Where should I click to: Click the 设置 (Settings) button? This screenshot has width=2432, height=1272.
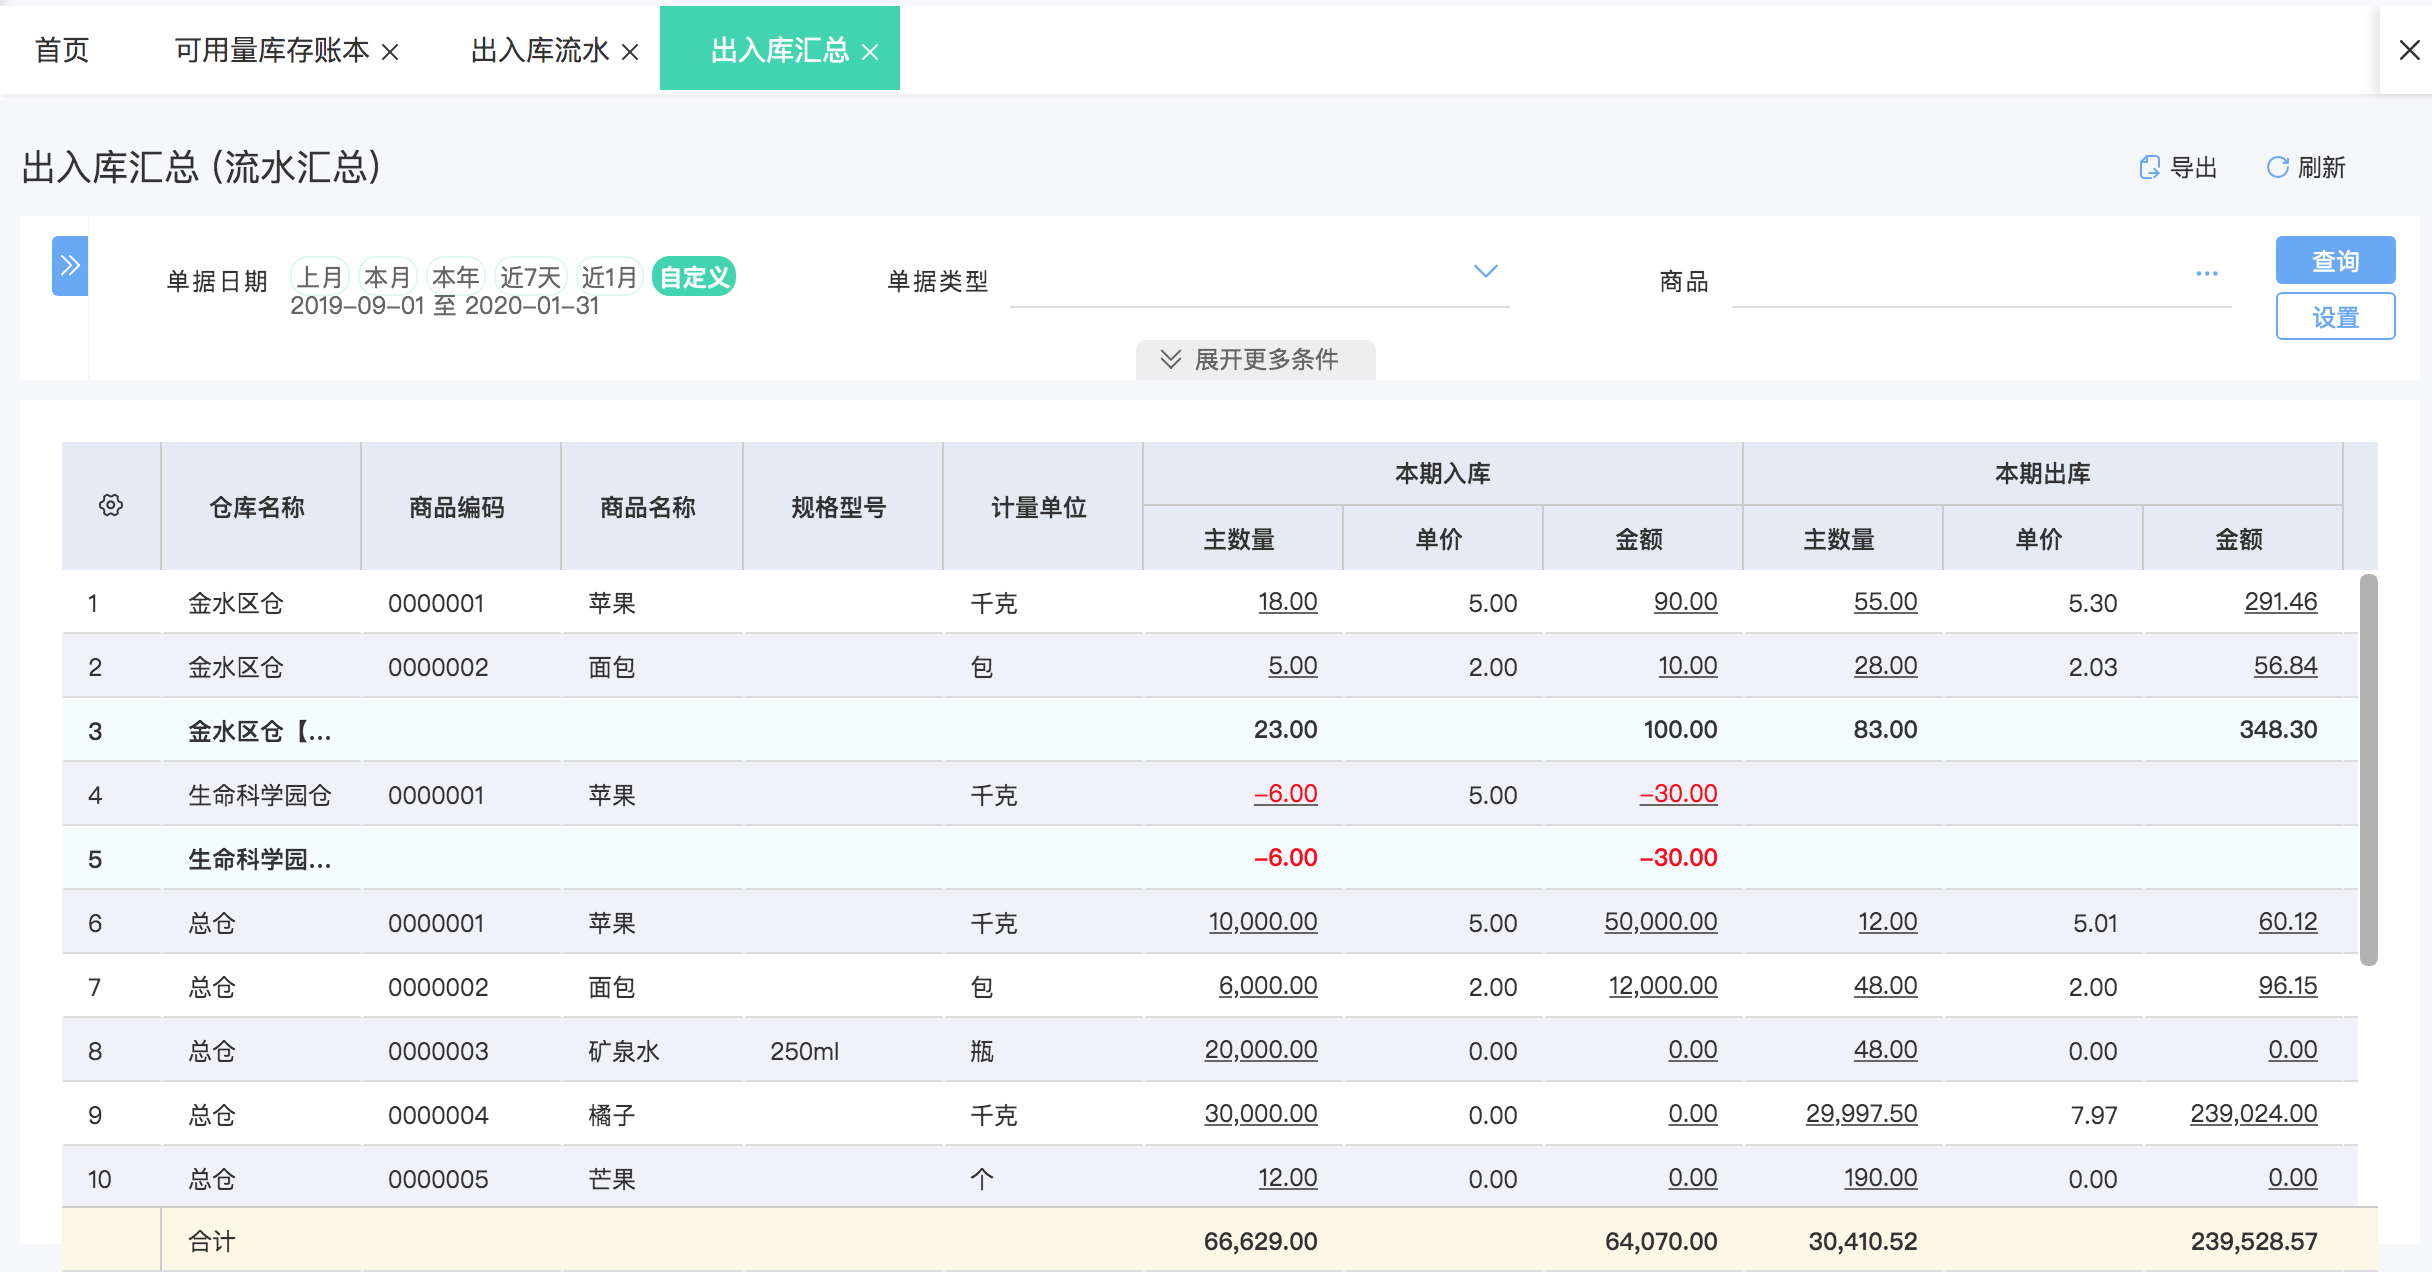[2334, 317]
